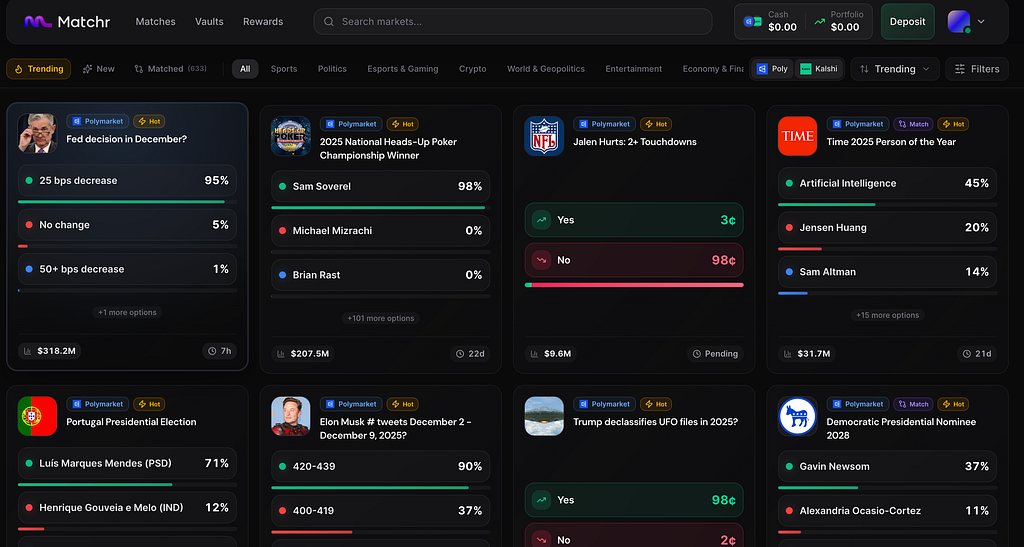Screen dimensions: 1024x547
Task: Click the Matchr logo icon
Action: point(37,21)
